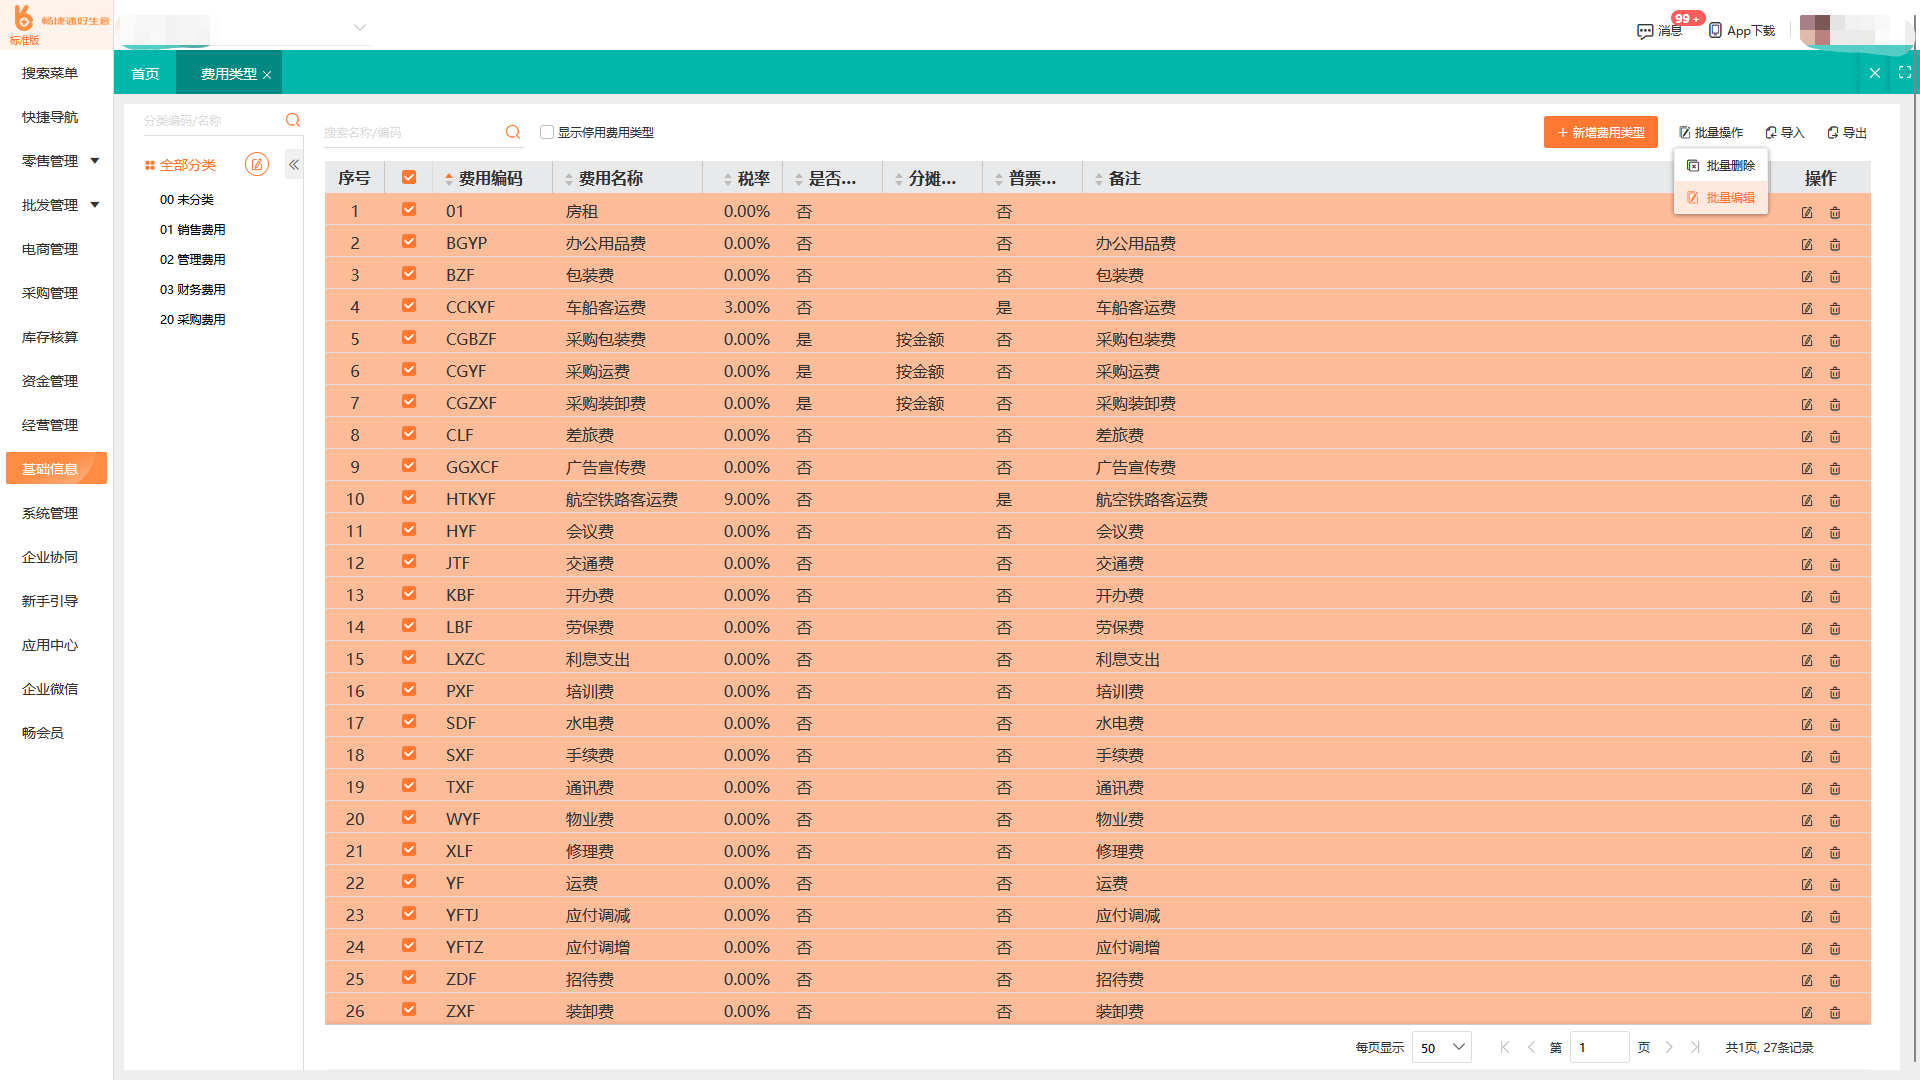The image size is (1920, 1080).
Task: Switch to the 首页 tab
Action: point(146,73)
